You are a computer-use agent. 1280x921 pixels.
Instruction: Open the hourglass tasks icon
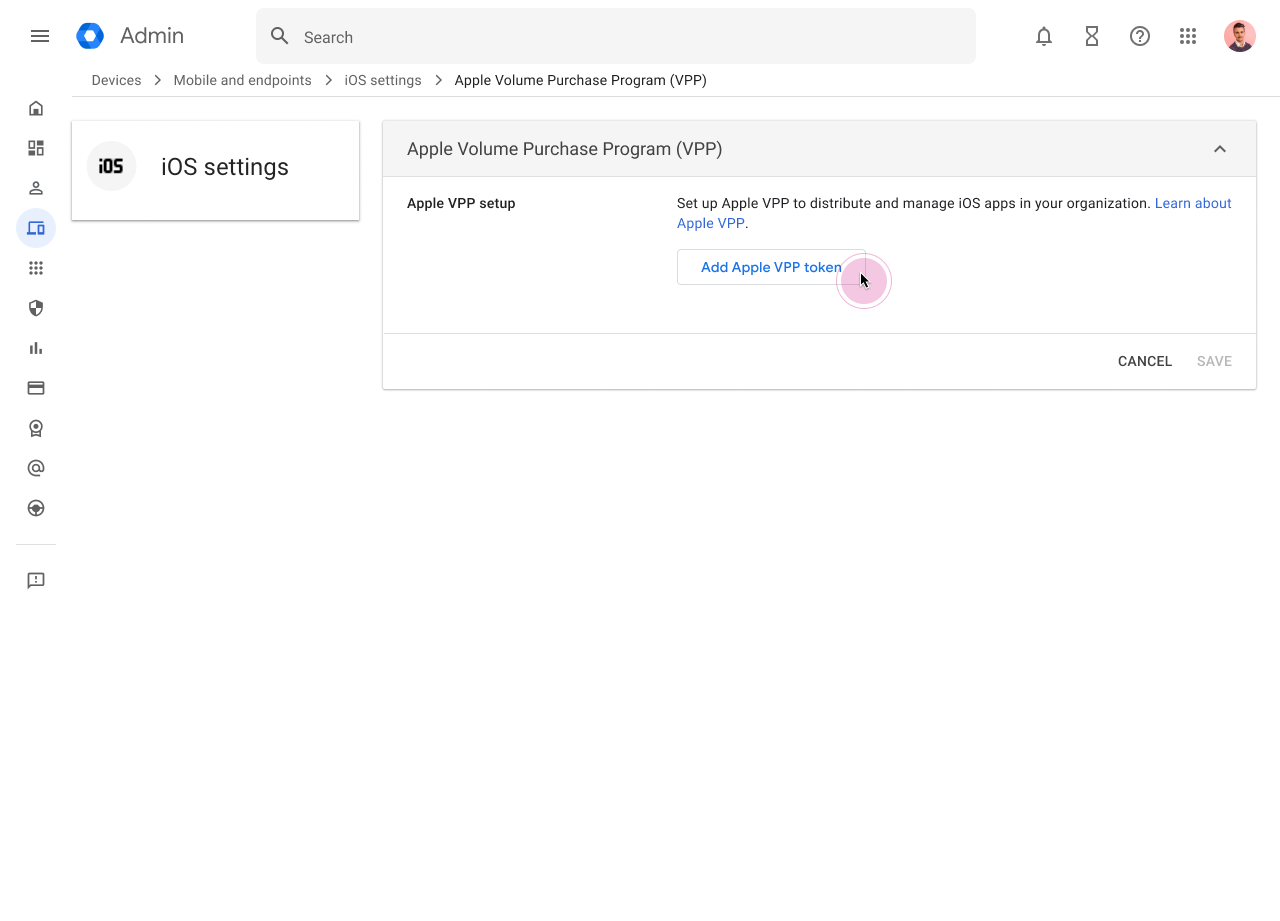coord(1092,37)
